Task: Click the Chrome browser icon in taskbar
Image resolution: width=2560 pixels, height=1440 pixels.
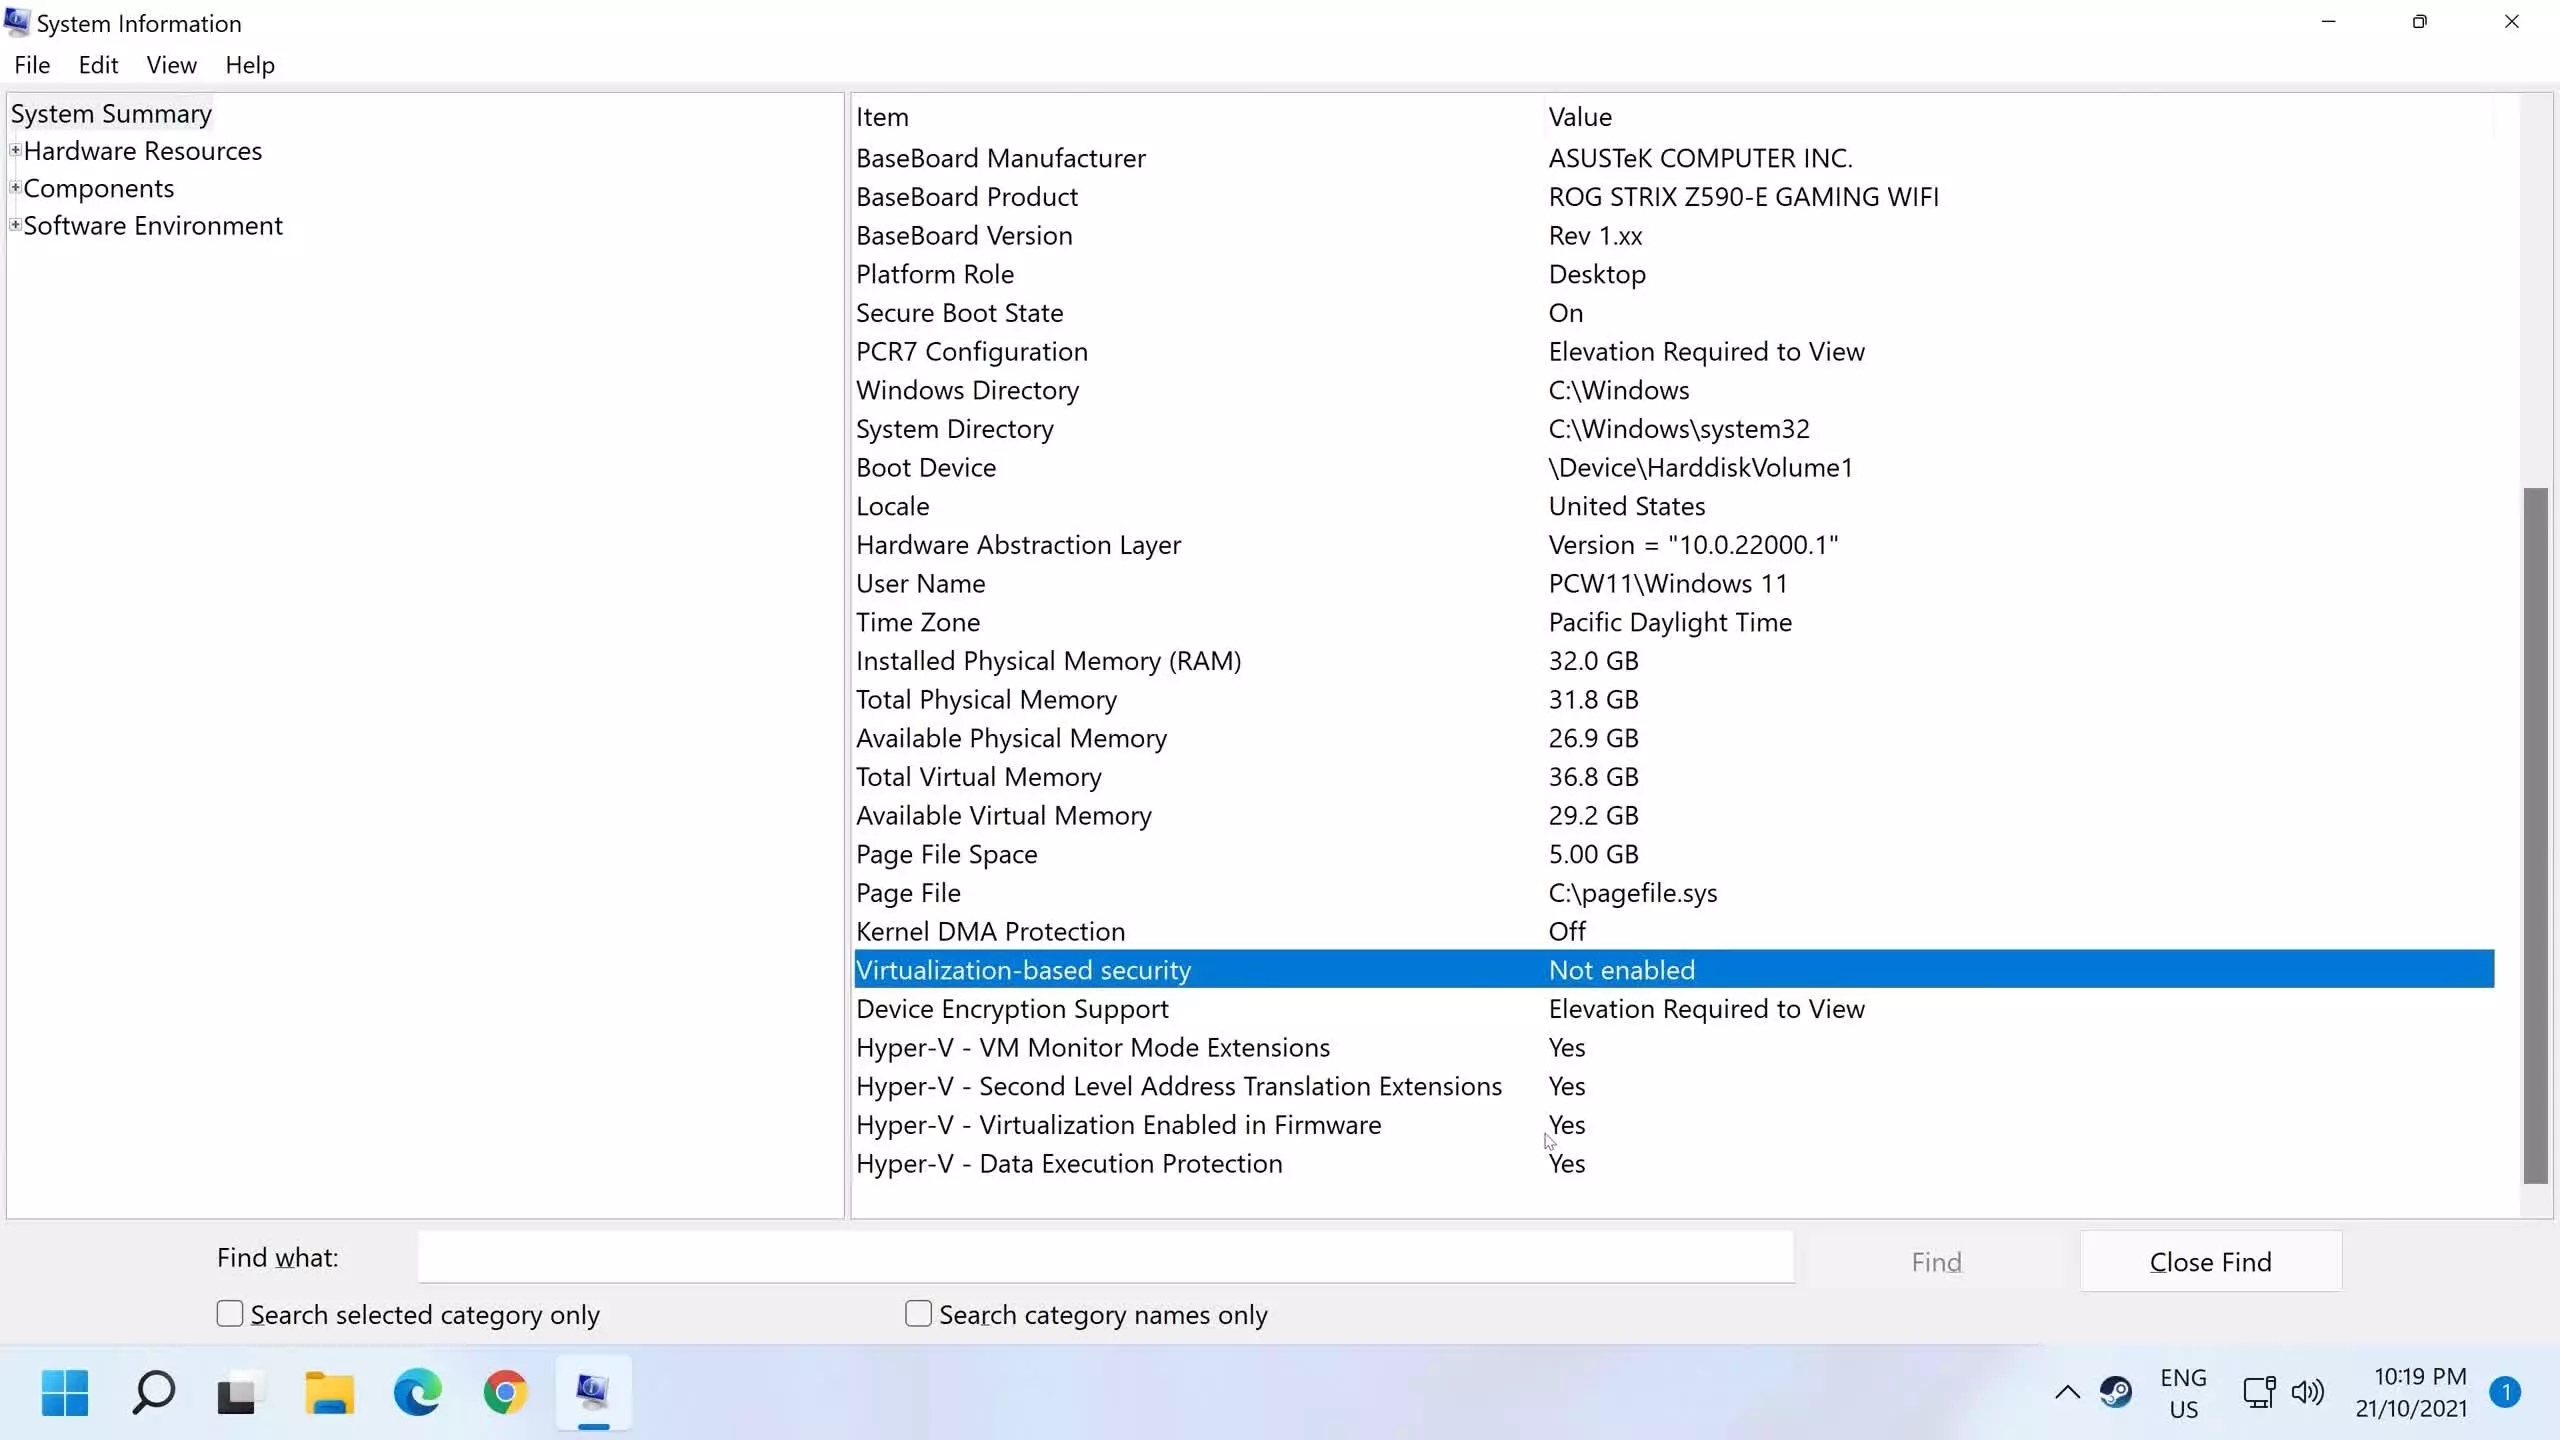Action: pyautogui.click(x=505, y=1393)
